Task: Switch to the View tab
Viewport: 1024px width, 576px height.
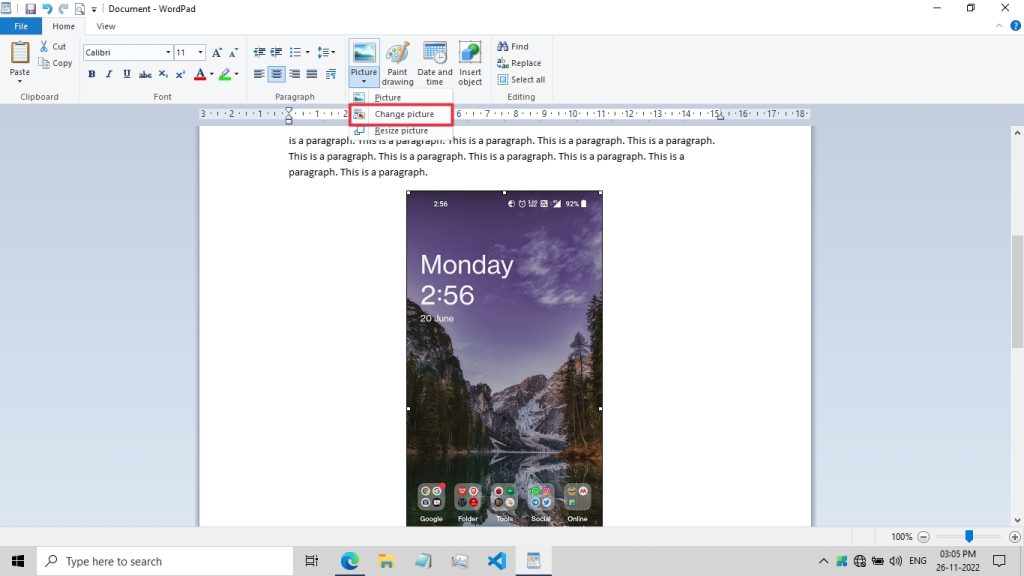Action: pos(105,26)
